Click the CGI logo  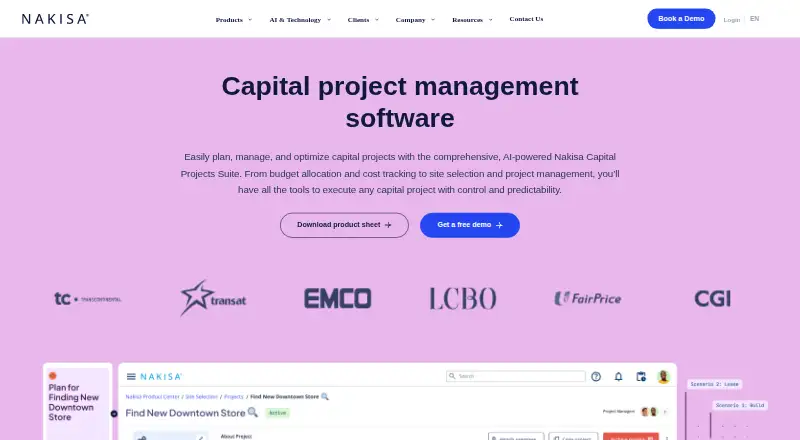(x=713, y=299)
